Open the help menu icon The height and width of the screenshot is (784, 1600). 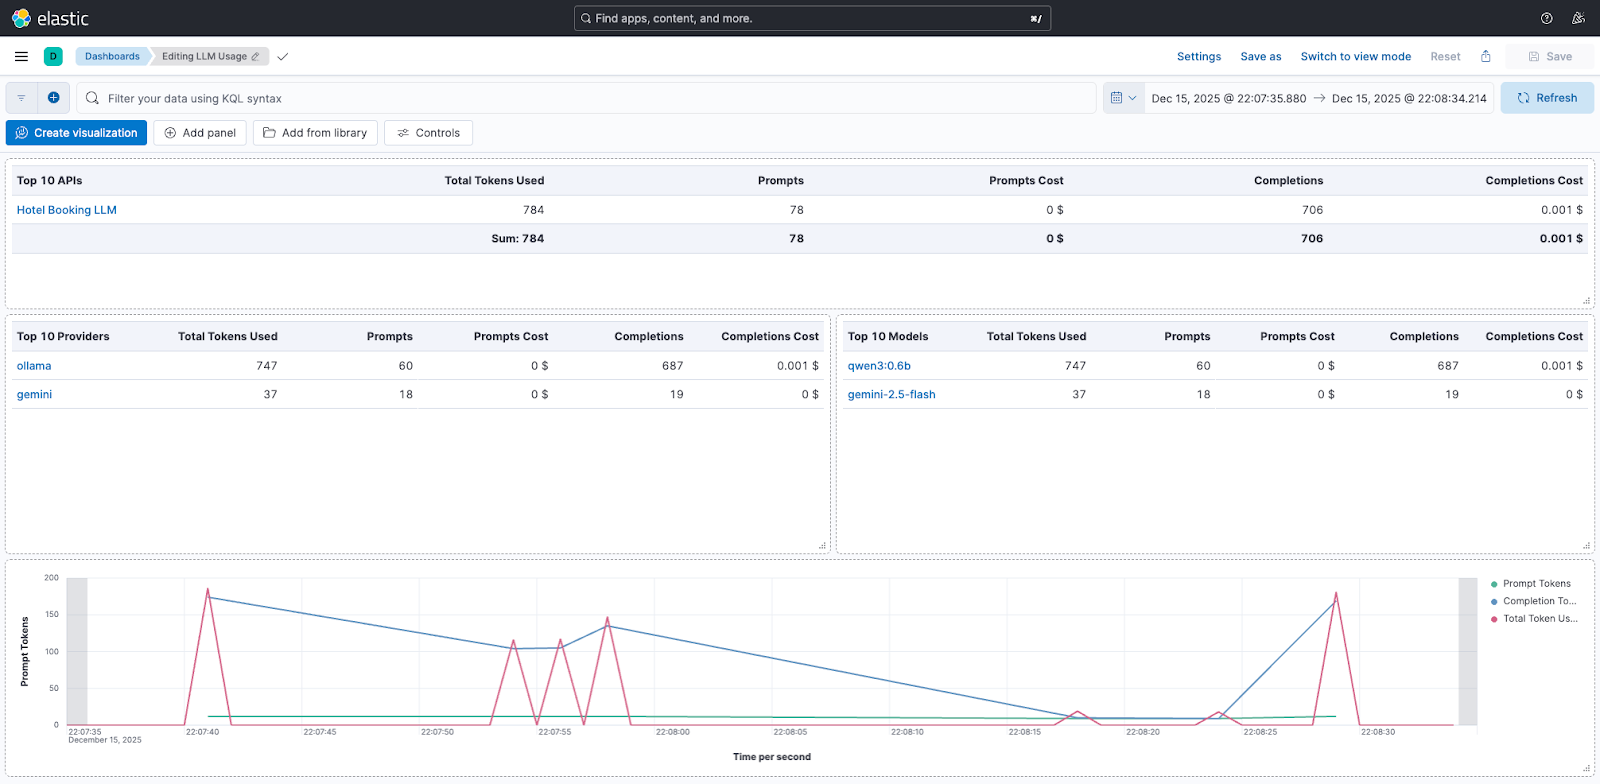[1546, 18]
